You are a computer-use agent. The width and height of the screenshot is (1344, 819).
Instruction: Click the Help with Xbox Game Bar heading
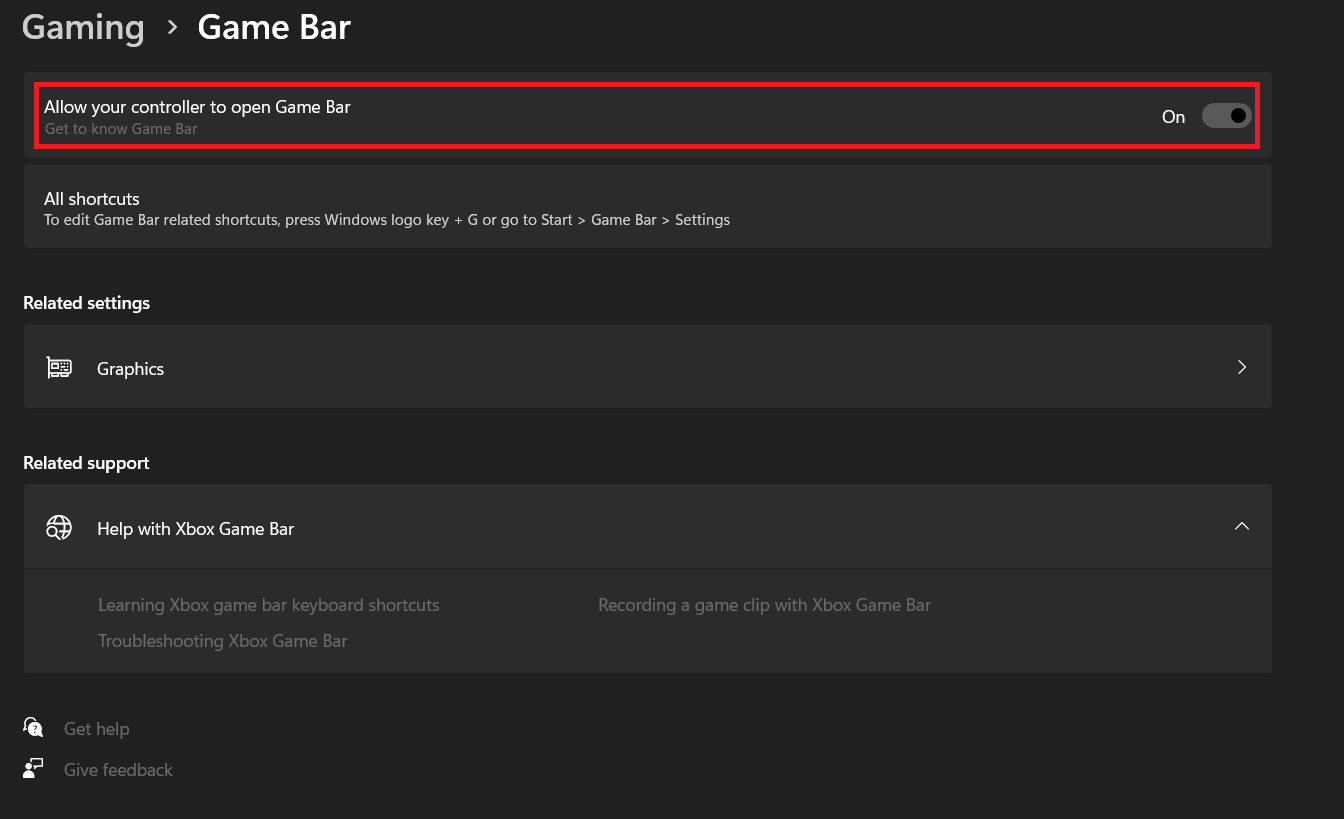coord(195,528)
